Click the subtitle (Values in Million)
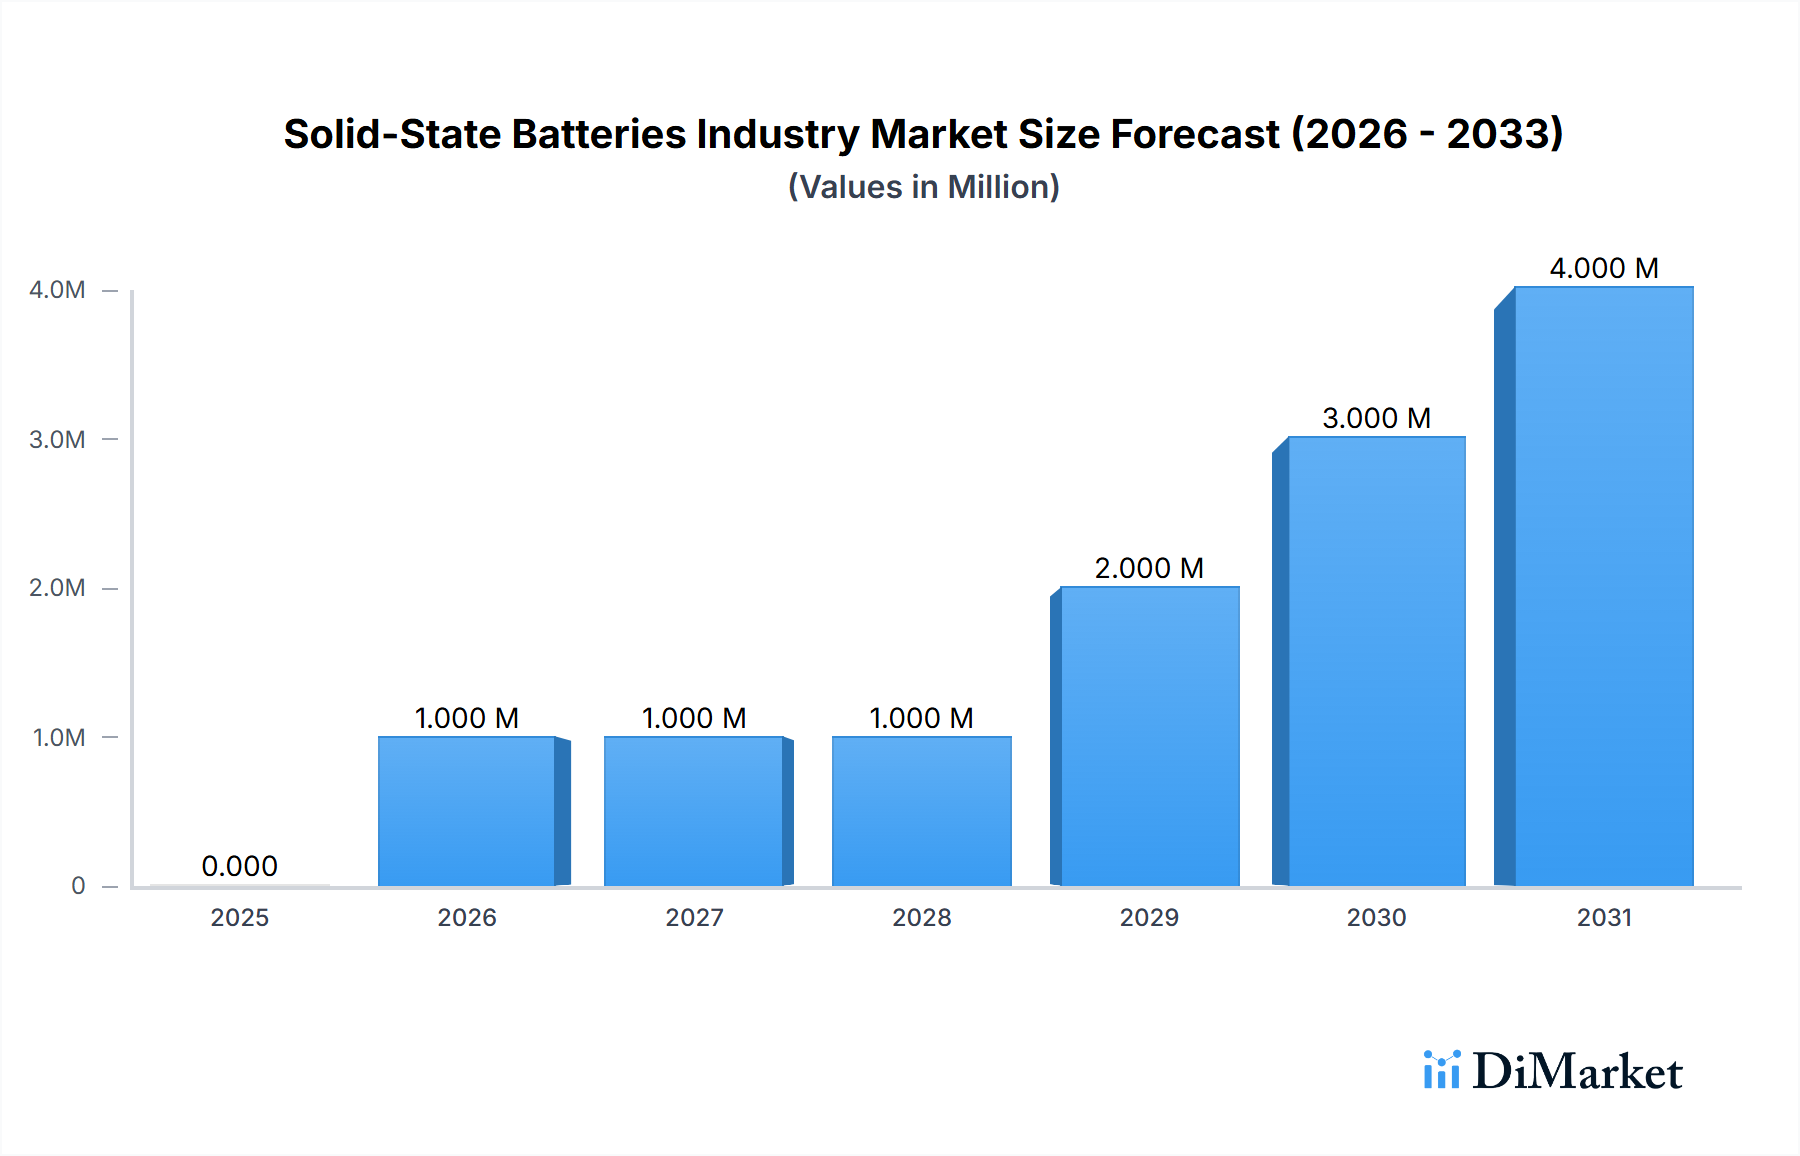The image size is (1800, 1156). (x=923, y=186)
